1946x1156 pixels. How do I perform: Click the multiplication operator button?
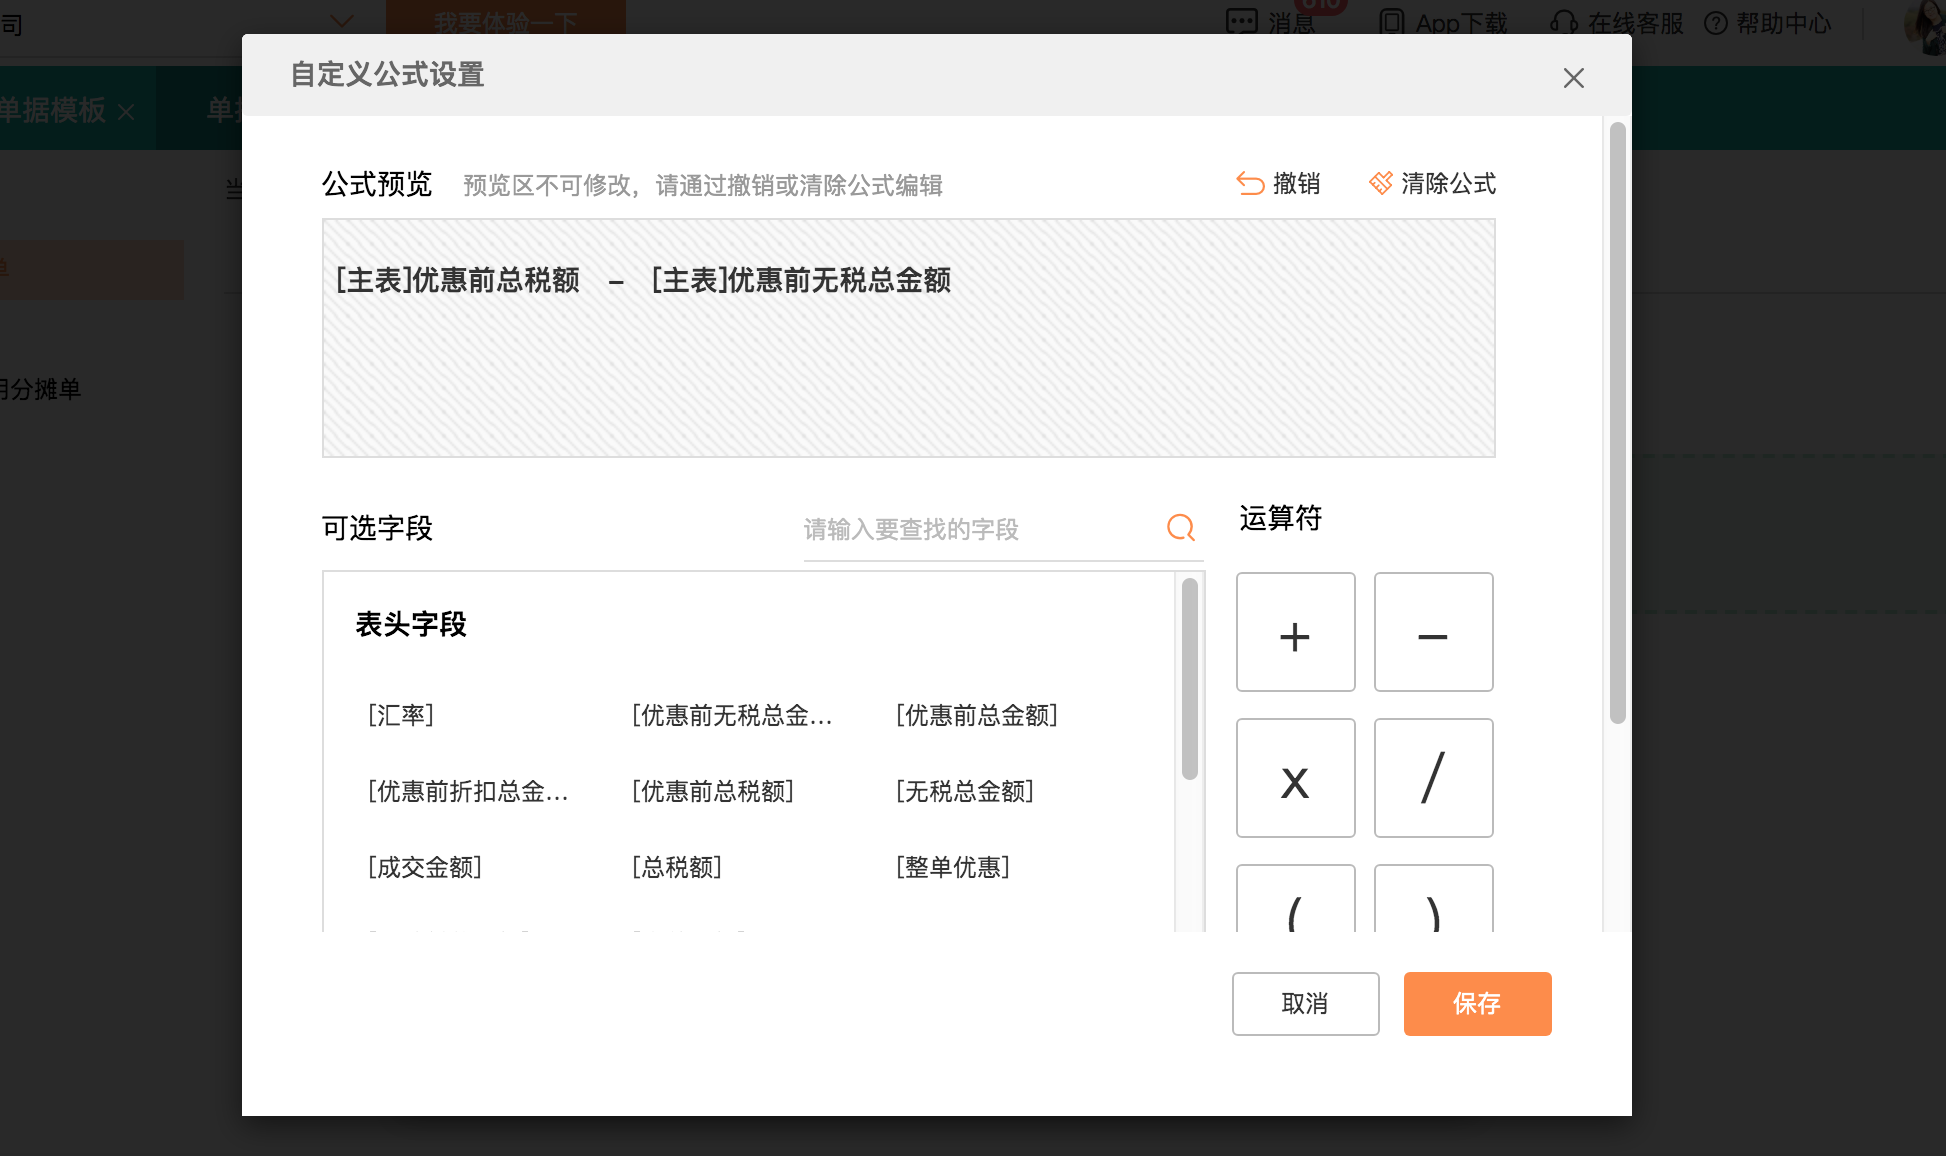tap(1292, 778)
